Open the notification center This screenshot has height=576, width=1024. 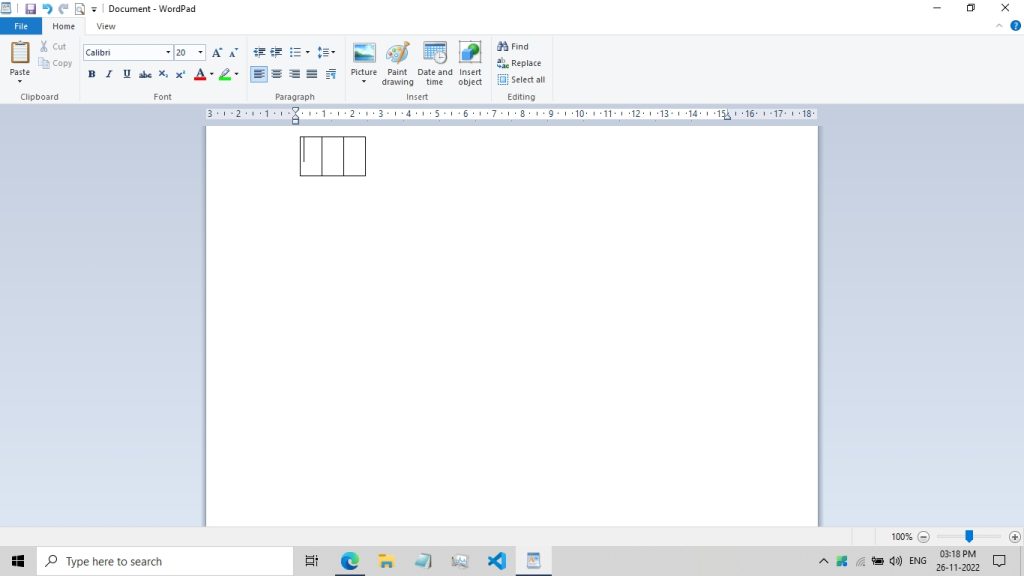point(999,561)
